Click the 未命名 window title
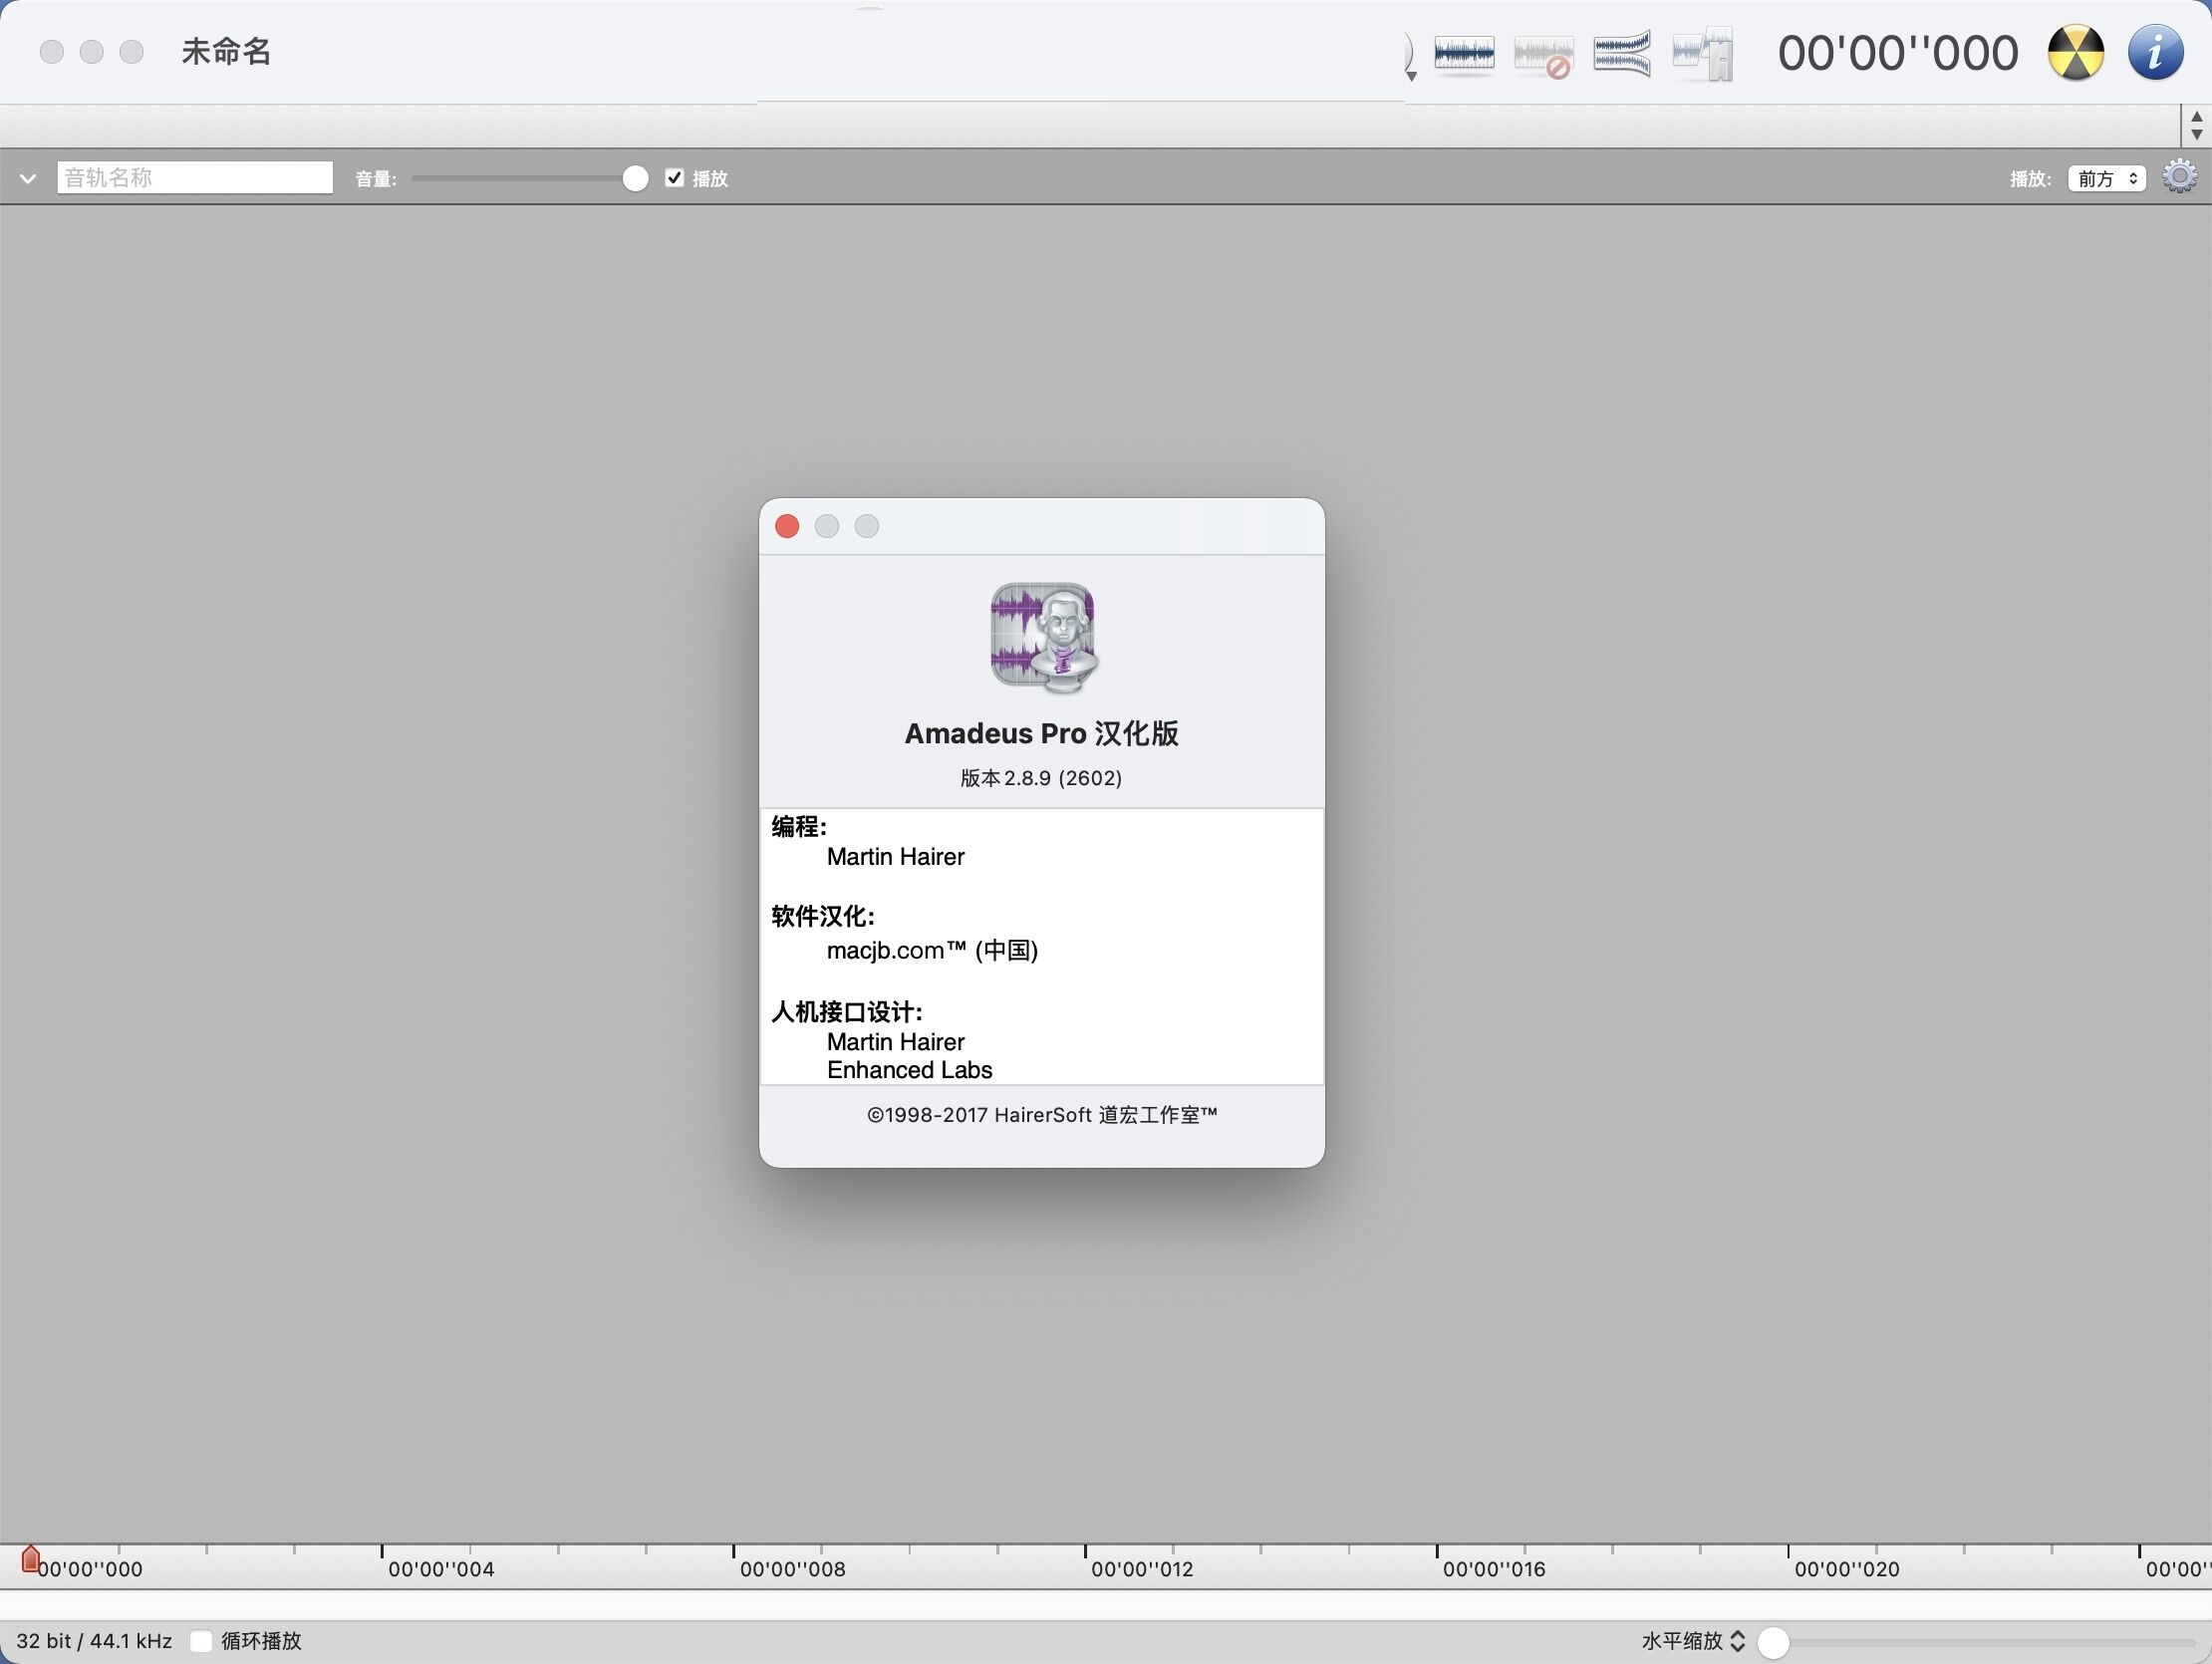This screenshot has width=2212, height=1664. 224,50
